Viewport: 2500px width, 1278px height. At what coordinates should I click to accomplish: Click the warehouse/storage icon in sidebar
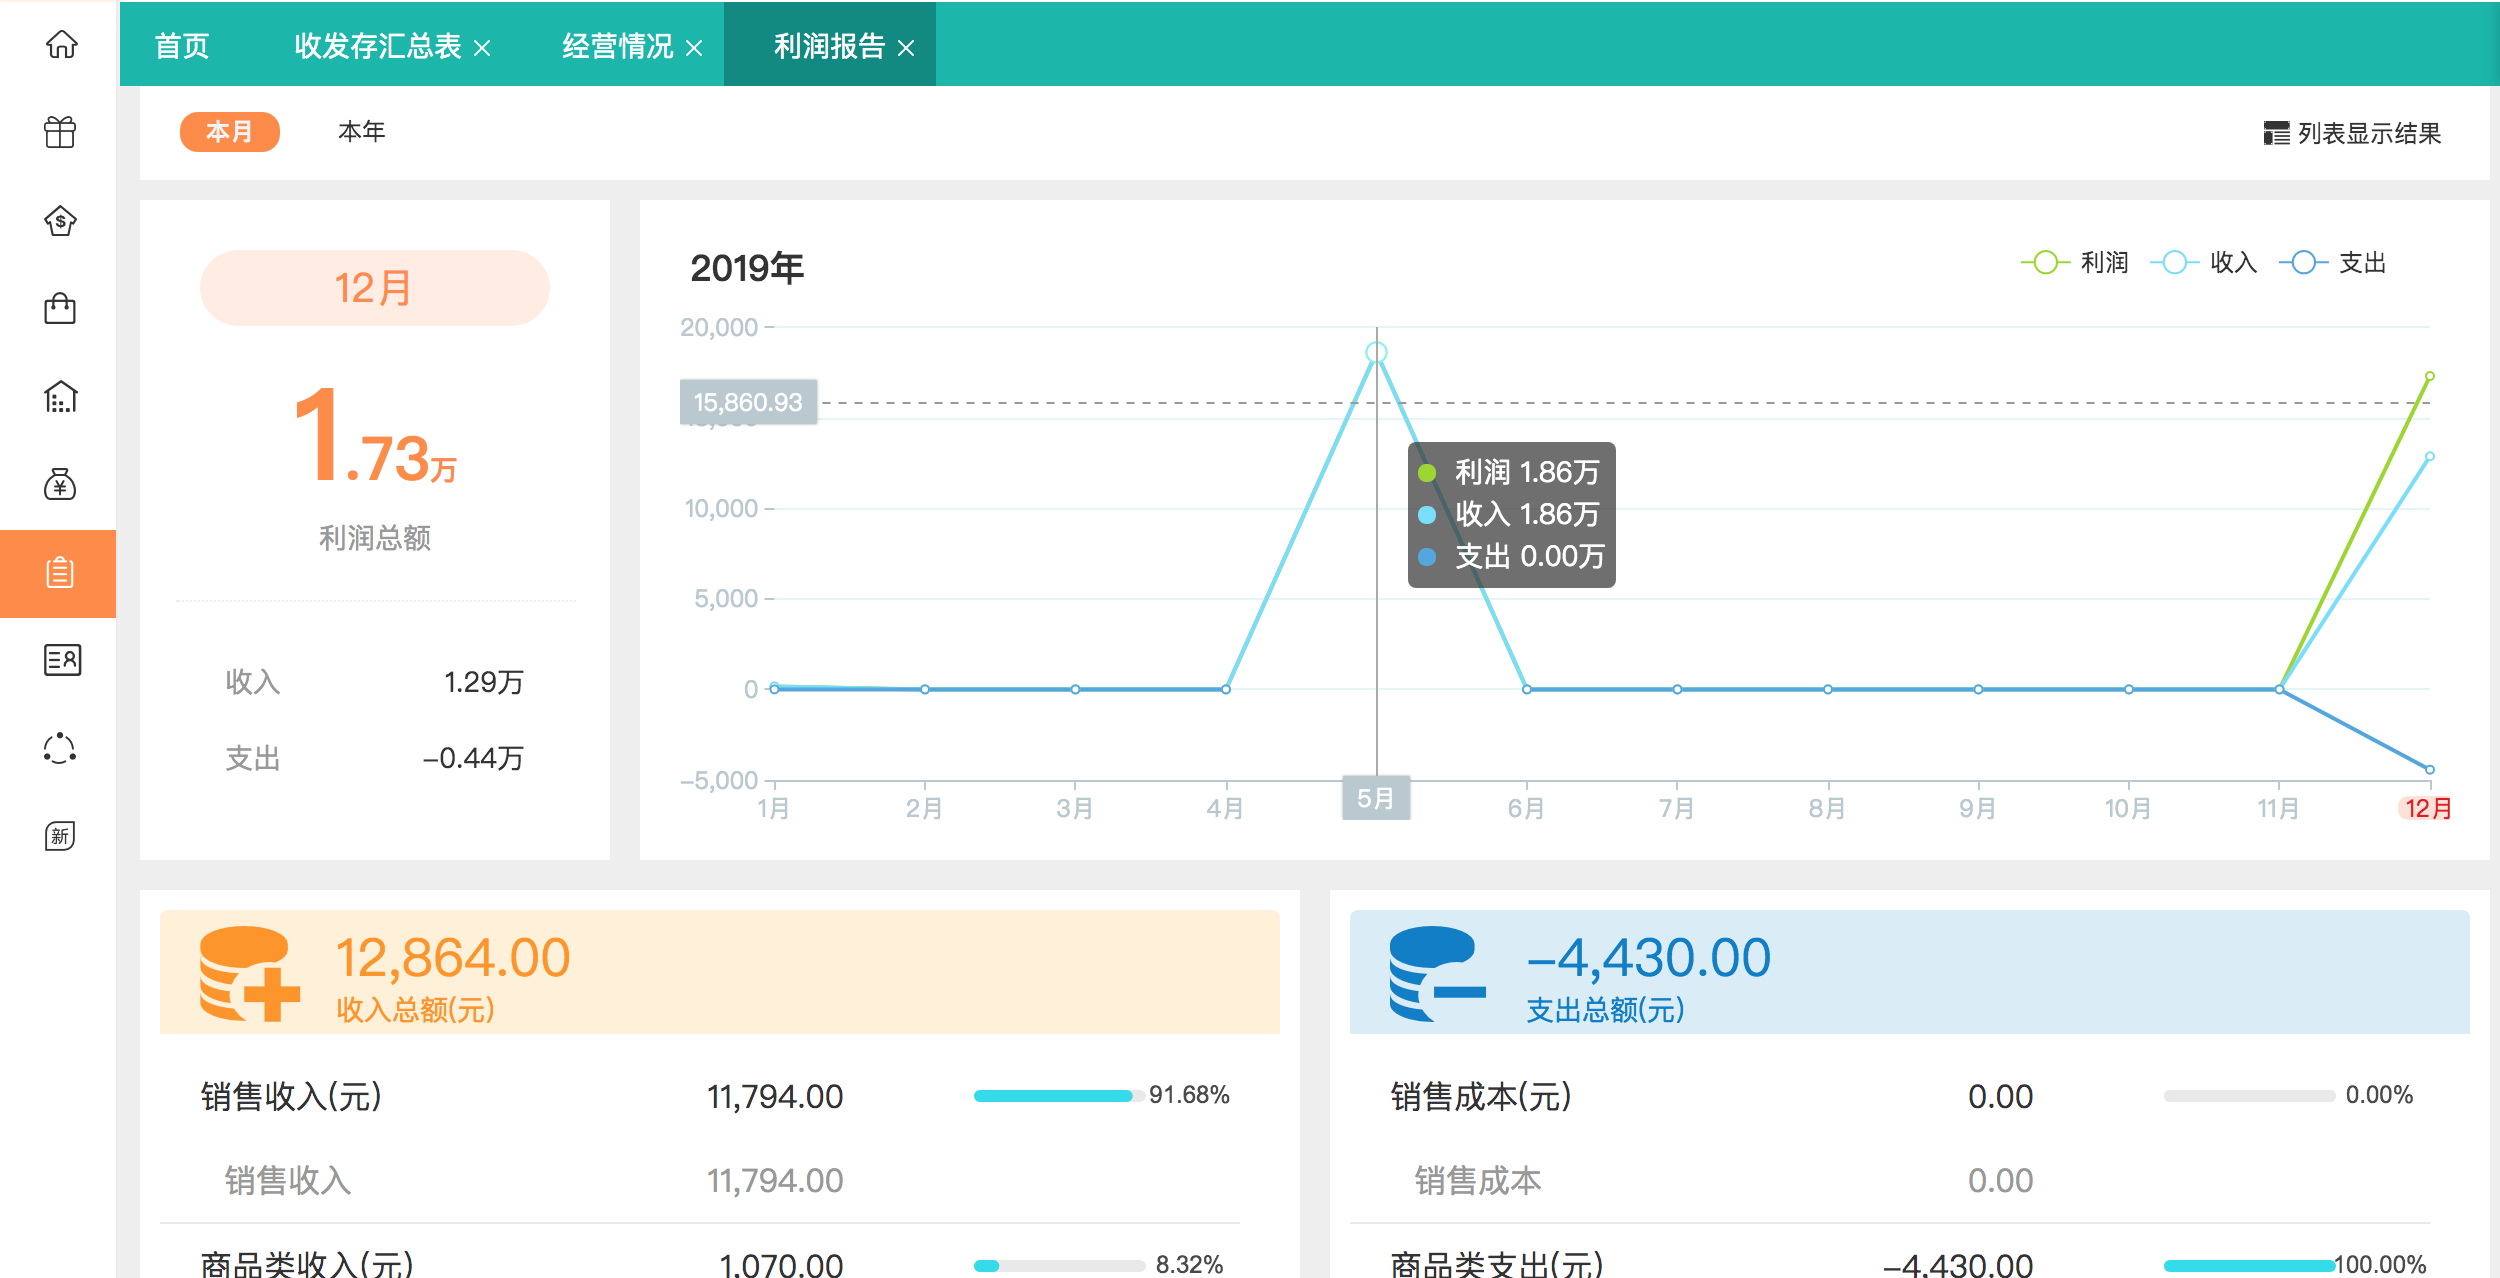[x=60, y=396]
